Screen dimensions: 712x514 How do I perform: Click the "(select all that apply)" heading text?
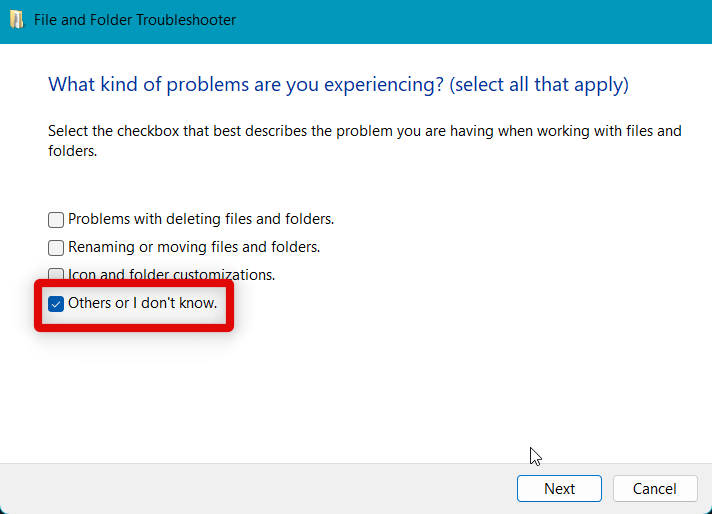tap(540, 85)
